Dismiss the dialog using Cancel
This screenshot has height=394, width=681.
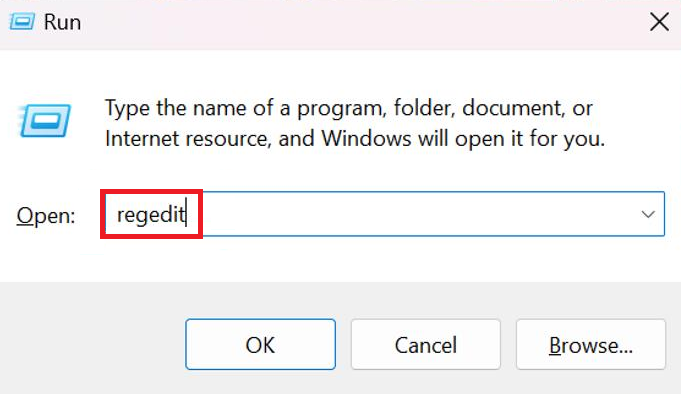coord(426,344)
